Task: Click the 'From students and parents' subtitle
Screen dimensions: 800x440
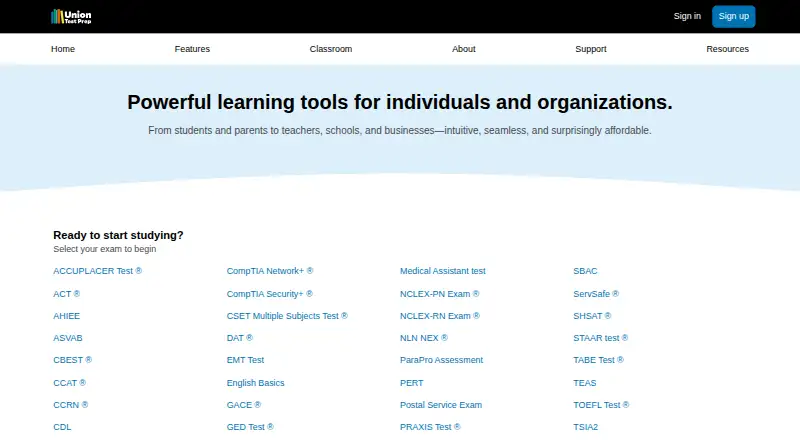Action: pos(400,131)
